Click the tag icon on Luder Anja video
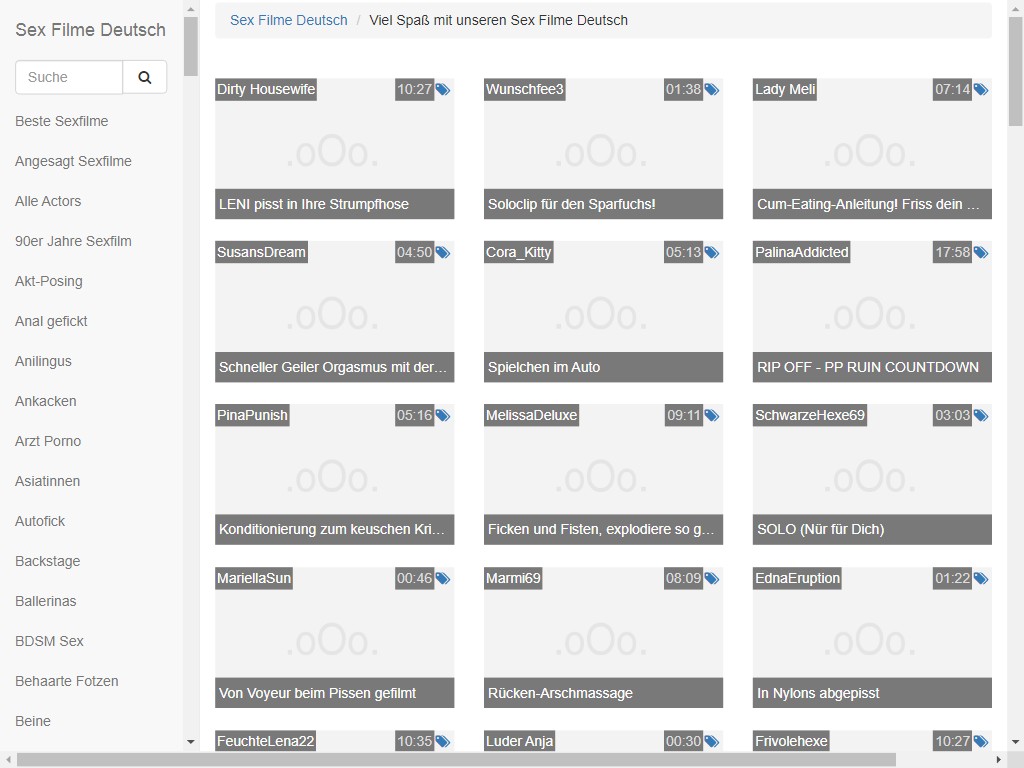The height and width of the screenshot is (768, 1024). [712, 742]
